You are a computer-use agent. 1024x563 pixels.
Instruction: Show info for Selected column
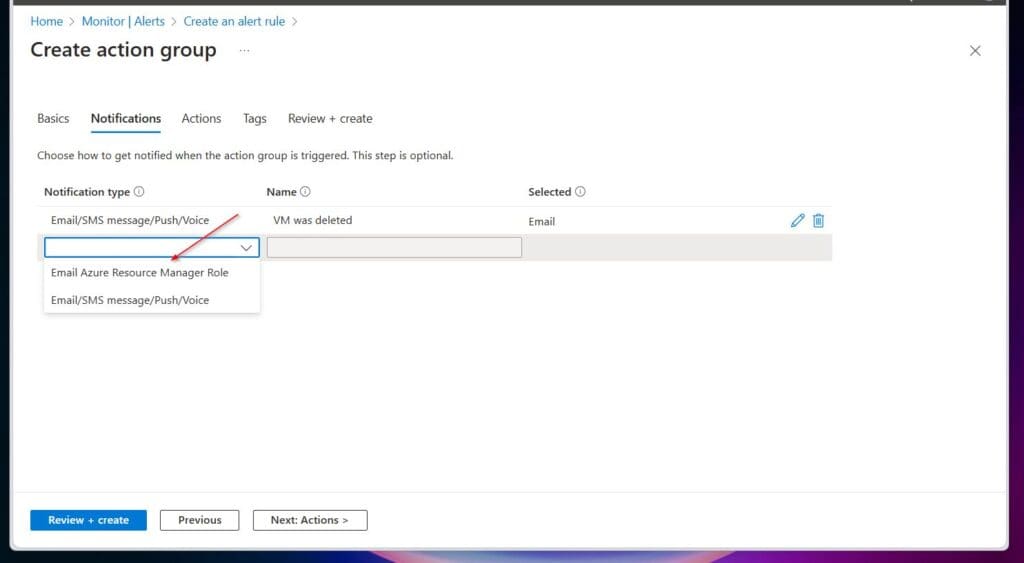coord(580,191)
